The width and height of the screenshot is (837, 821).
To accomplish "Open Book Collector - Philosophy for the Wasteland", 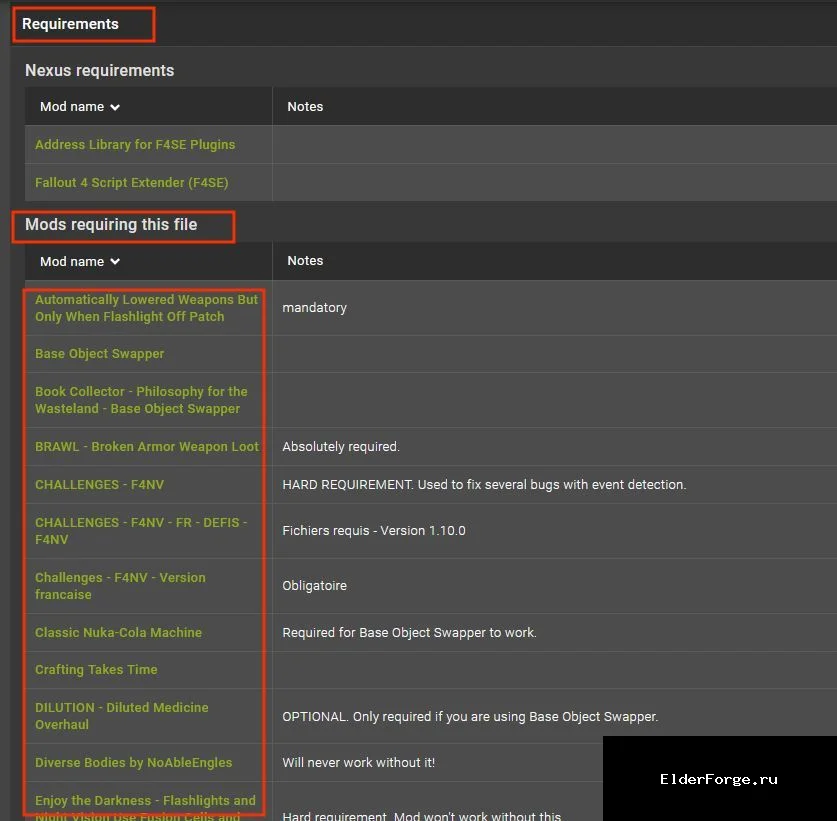I will coord(141,399).
